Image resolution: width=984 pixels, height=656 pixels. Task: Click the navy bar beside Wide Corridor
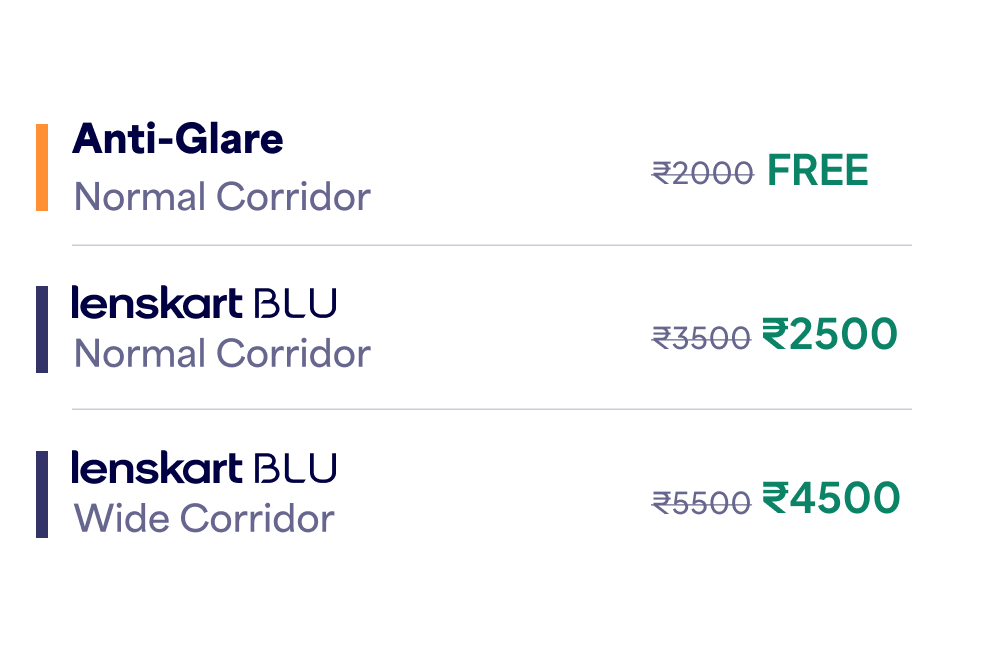coord(42,494)
